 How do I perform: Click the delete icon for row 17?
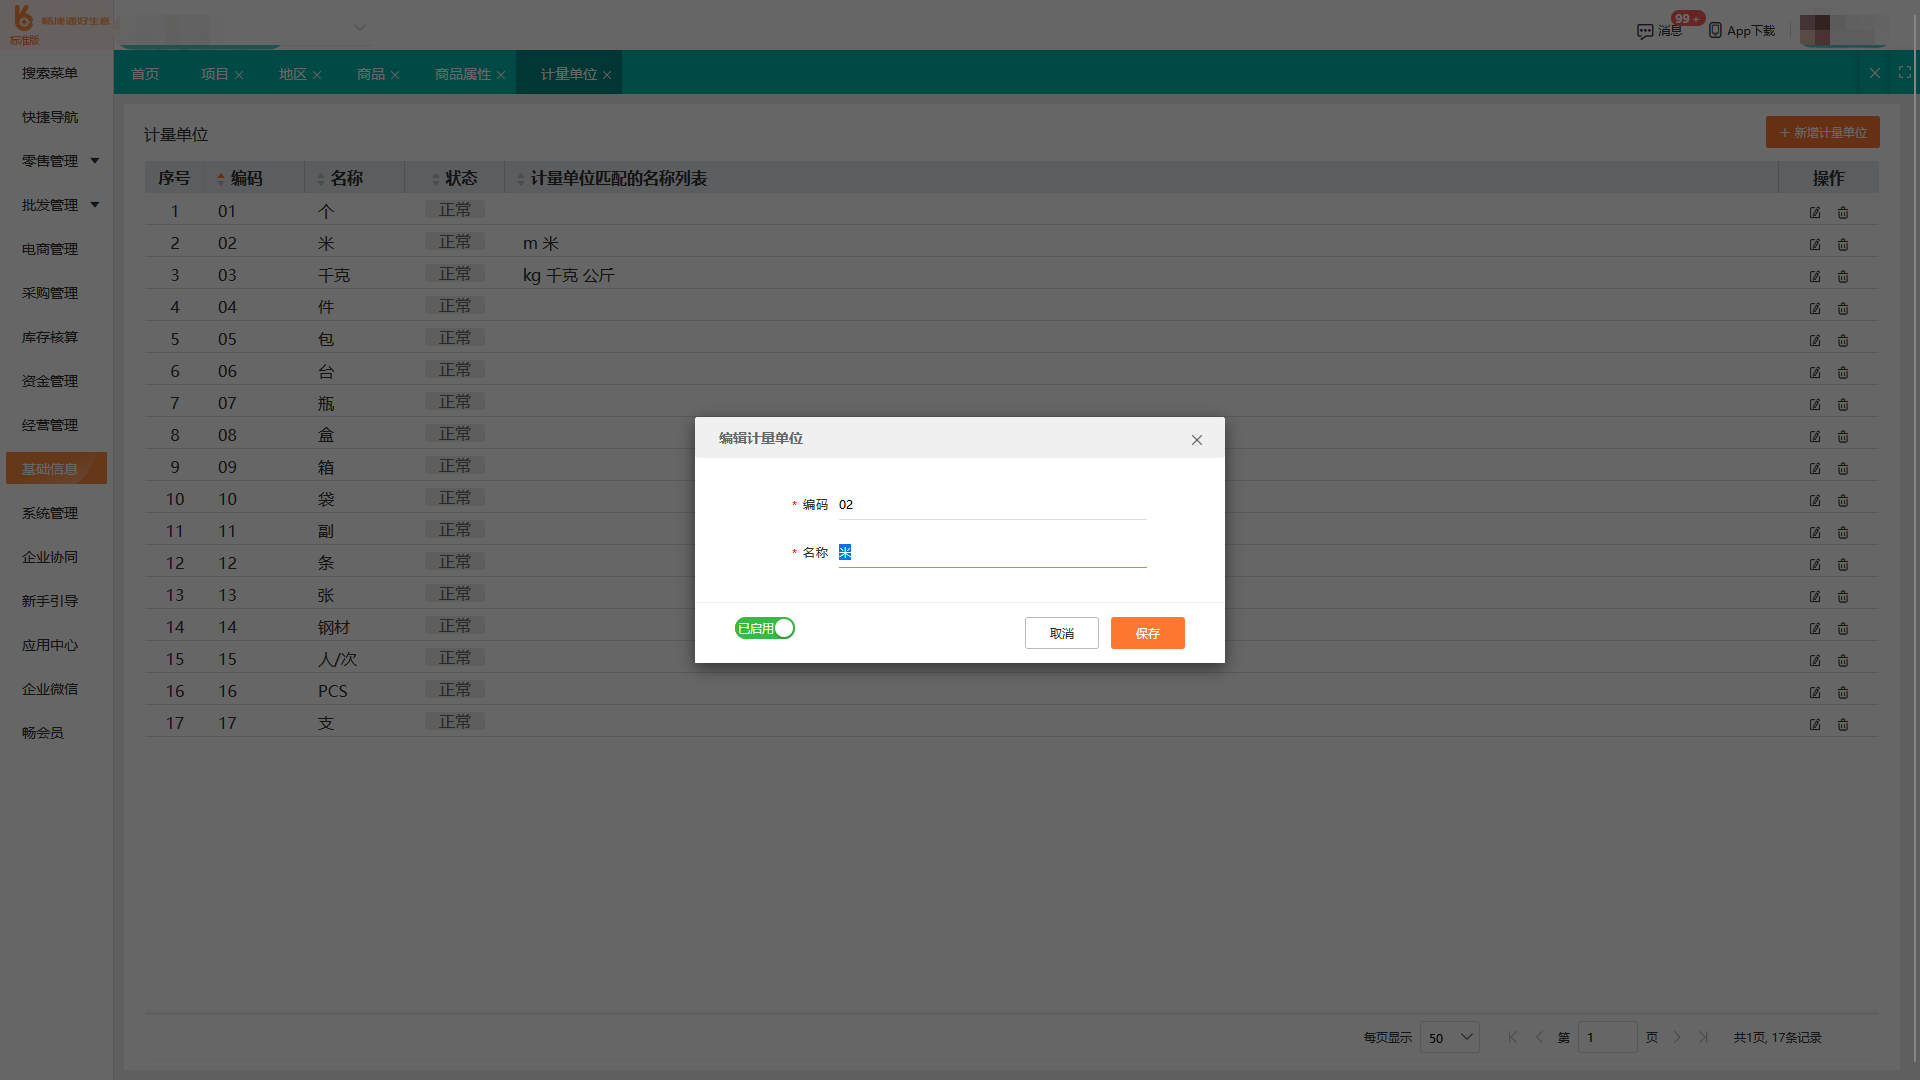(x=1844, y=724)
